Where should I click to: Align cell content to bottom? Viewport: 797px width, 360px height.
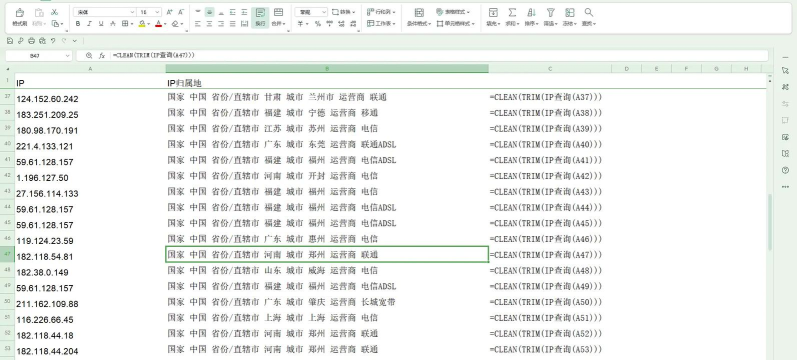tap(221, 12)
